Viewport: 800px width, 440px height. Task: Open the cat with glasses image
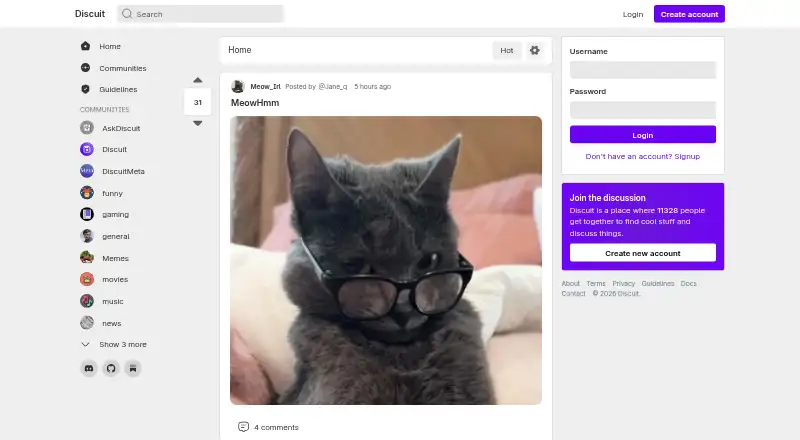tap(386, 260)
